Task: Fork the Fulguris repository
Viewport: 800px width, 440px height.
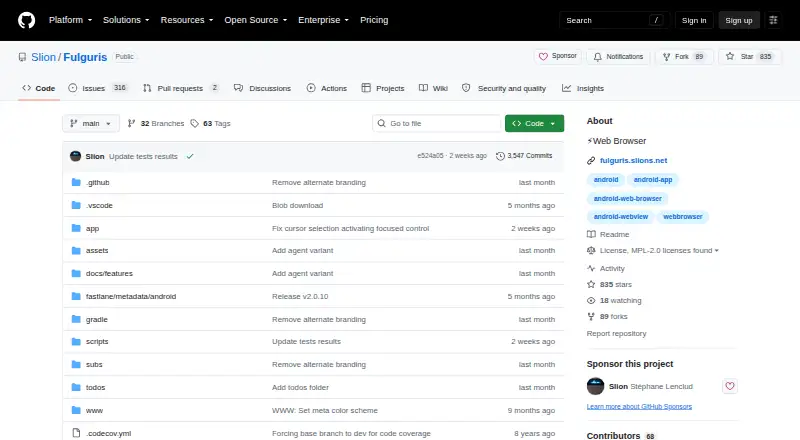Action: [684, 57]
